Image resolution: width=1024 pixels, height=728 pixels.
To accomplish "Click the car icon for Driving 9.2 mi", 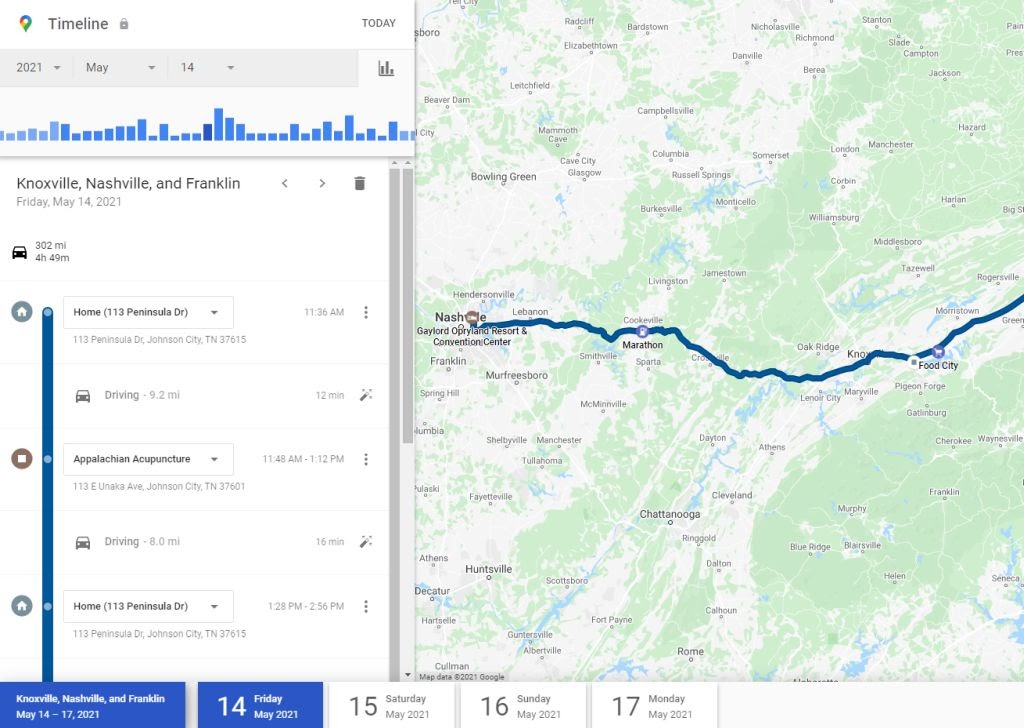I will pyautogui.click(x=83, y=396).
